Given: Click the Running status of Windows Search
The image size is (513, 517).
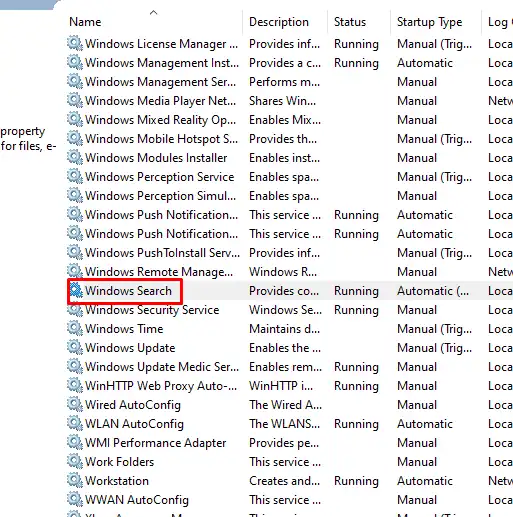Looking at the screenshot, I should pos(356,291).
